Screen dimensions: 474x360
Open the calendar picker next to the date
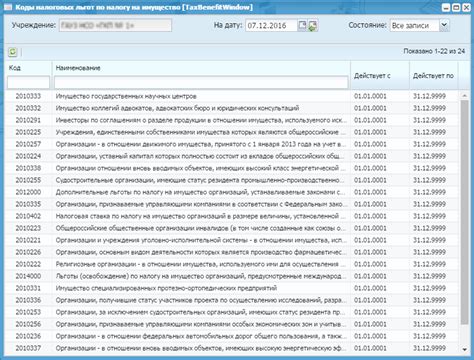(x=302, y=25)
